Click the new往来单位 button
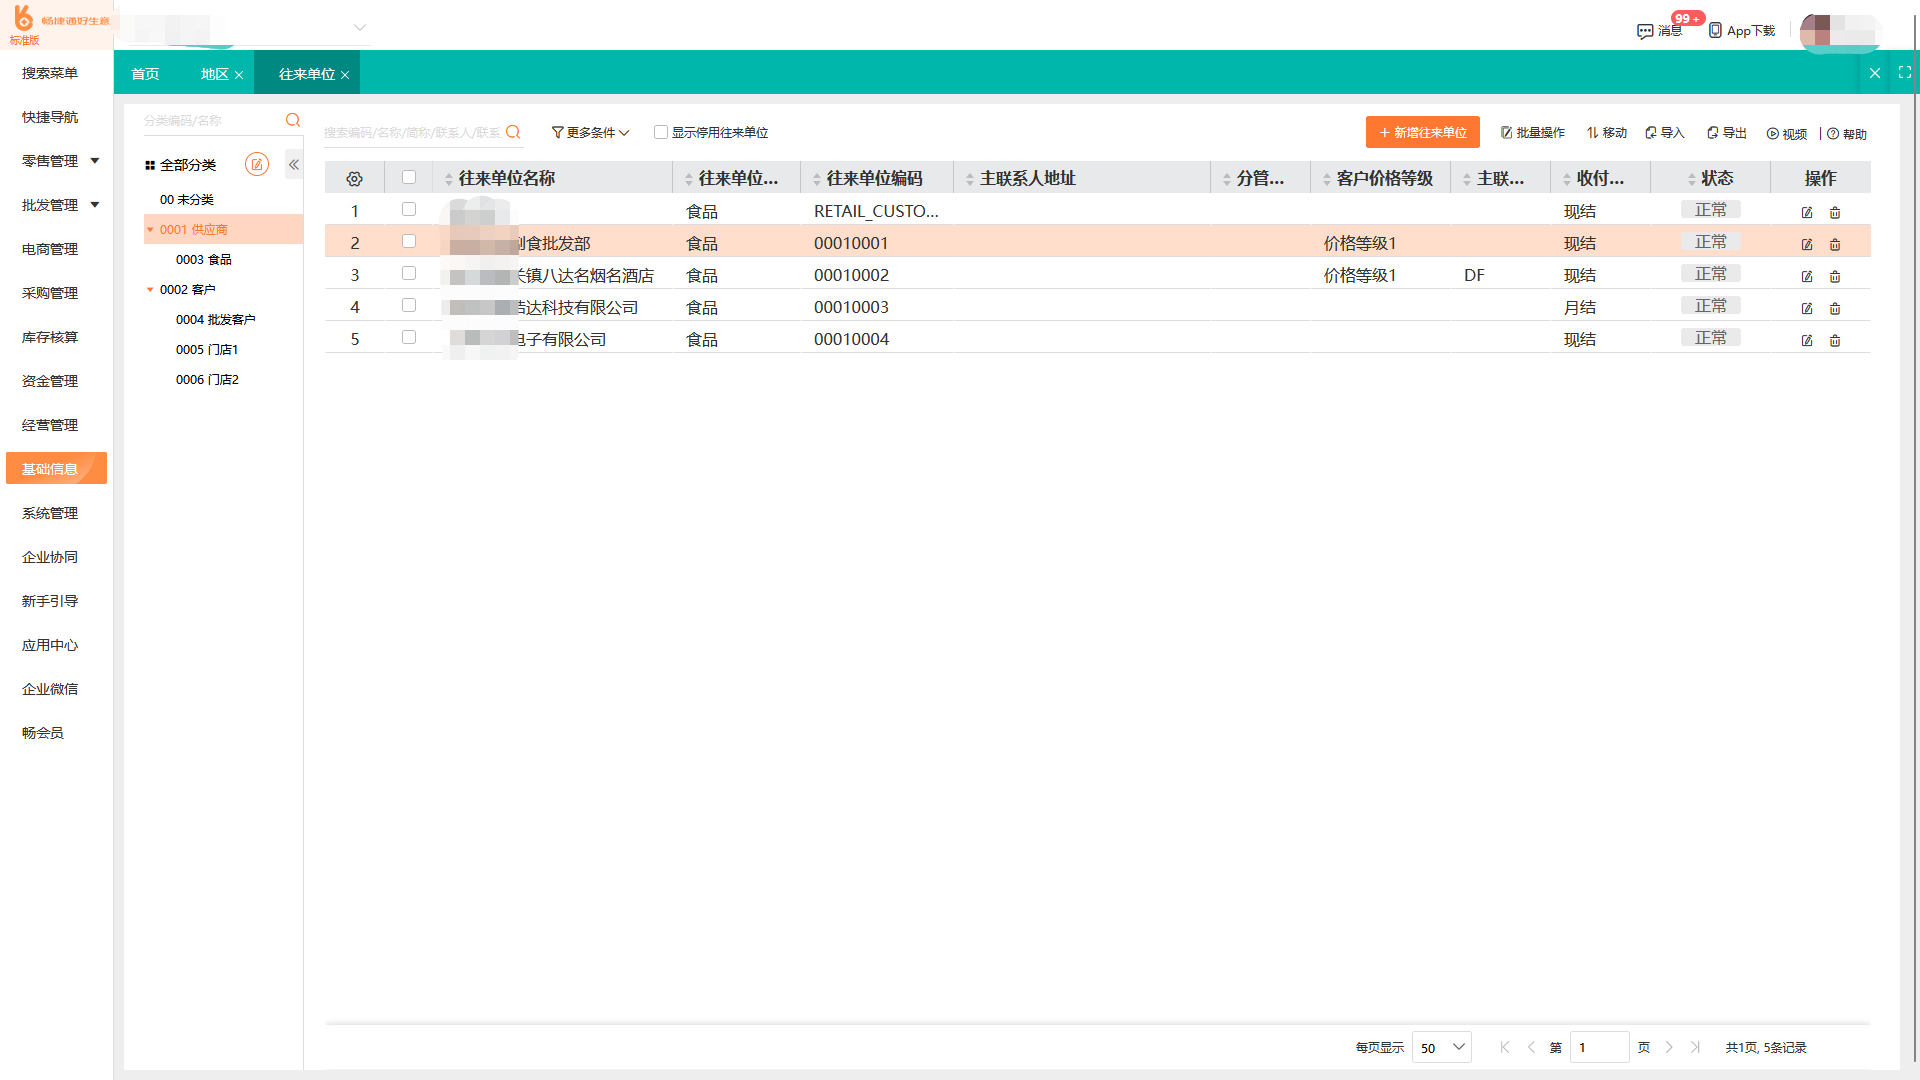 click(1424, 131)
